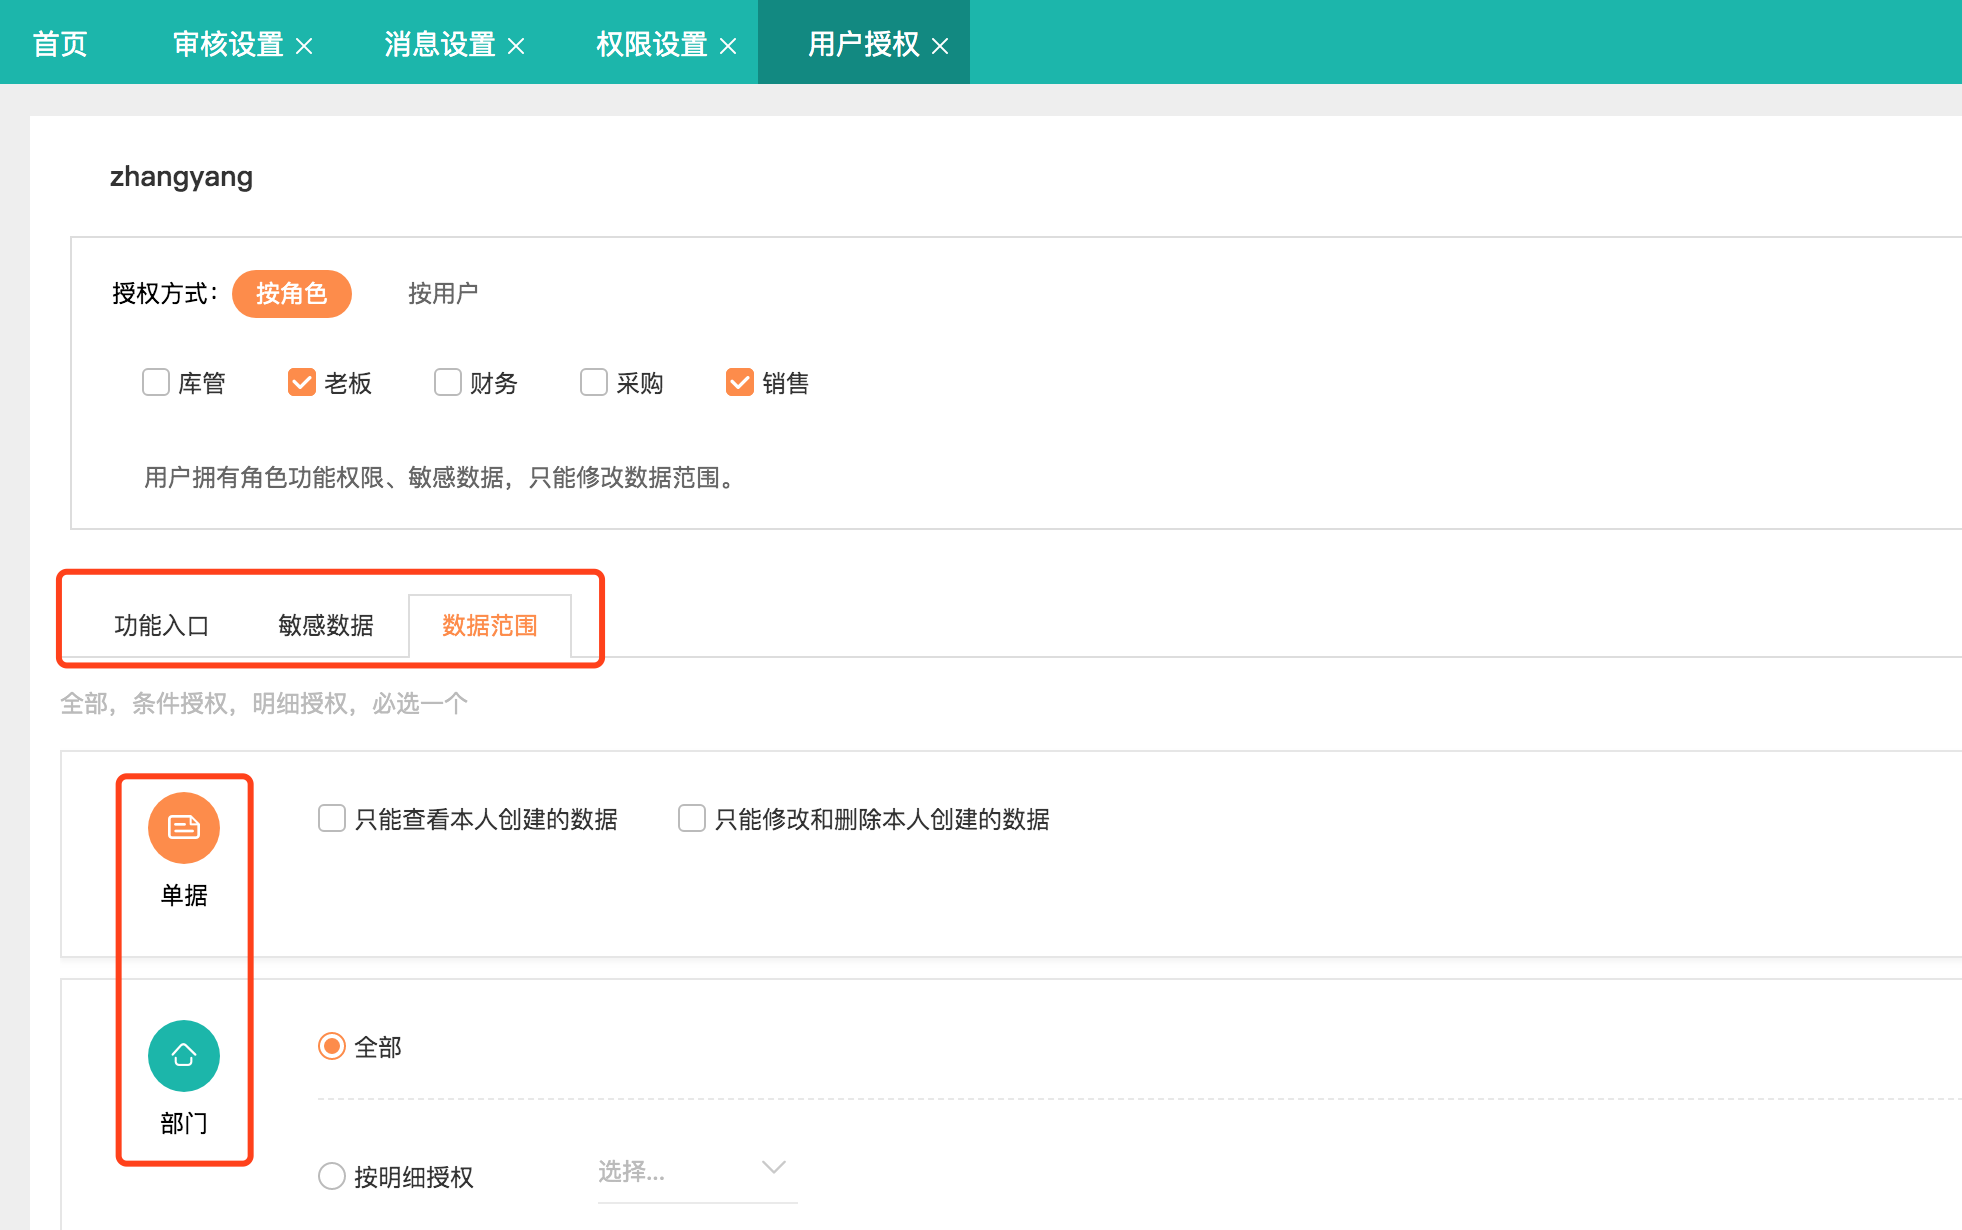1962x1230 pixels.
Task: Select the 功能入口 tab
Action: coord(160,622)
